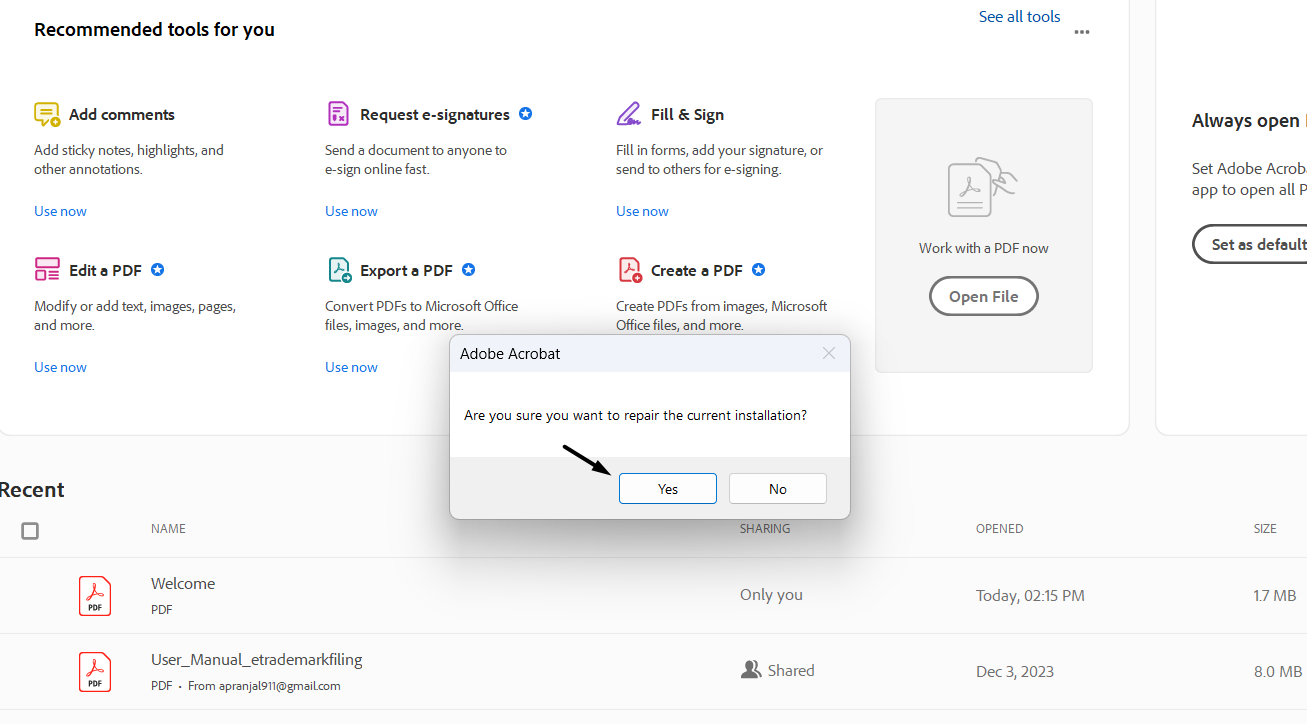
Task: Click Use now under Add comments
Action: 60,211
